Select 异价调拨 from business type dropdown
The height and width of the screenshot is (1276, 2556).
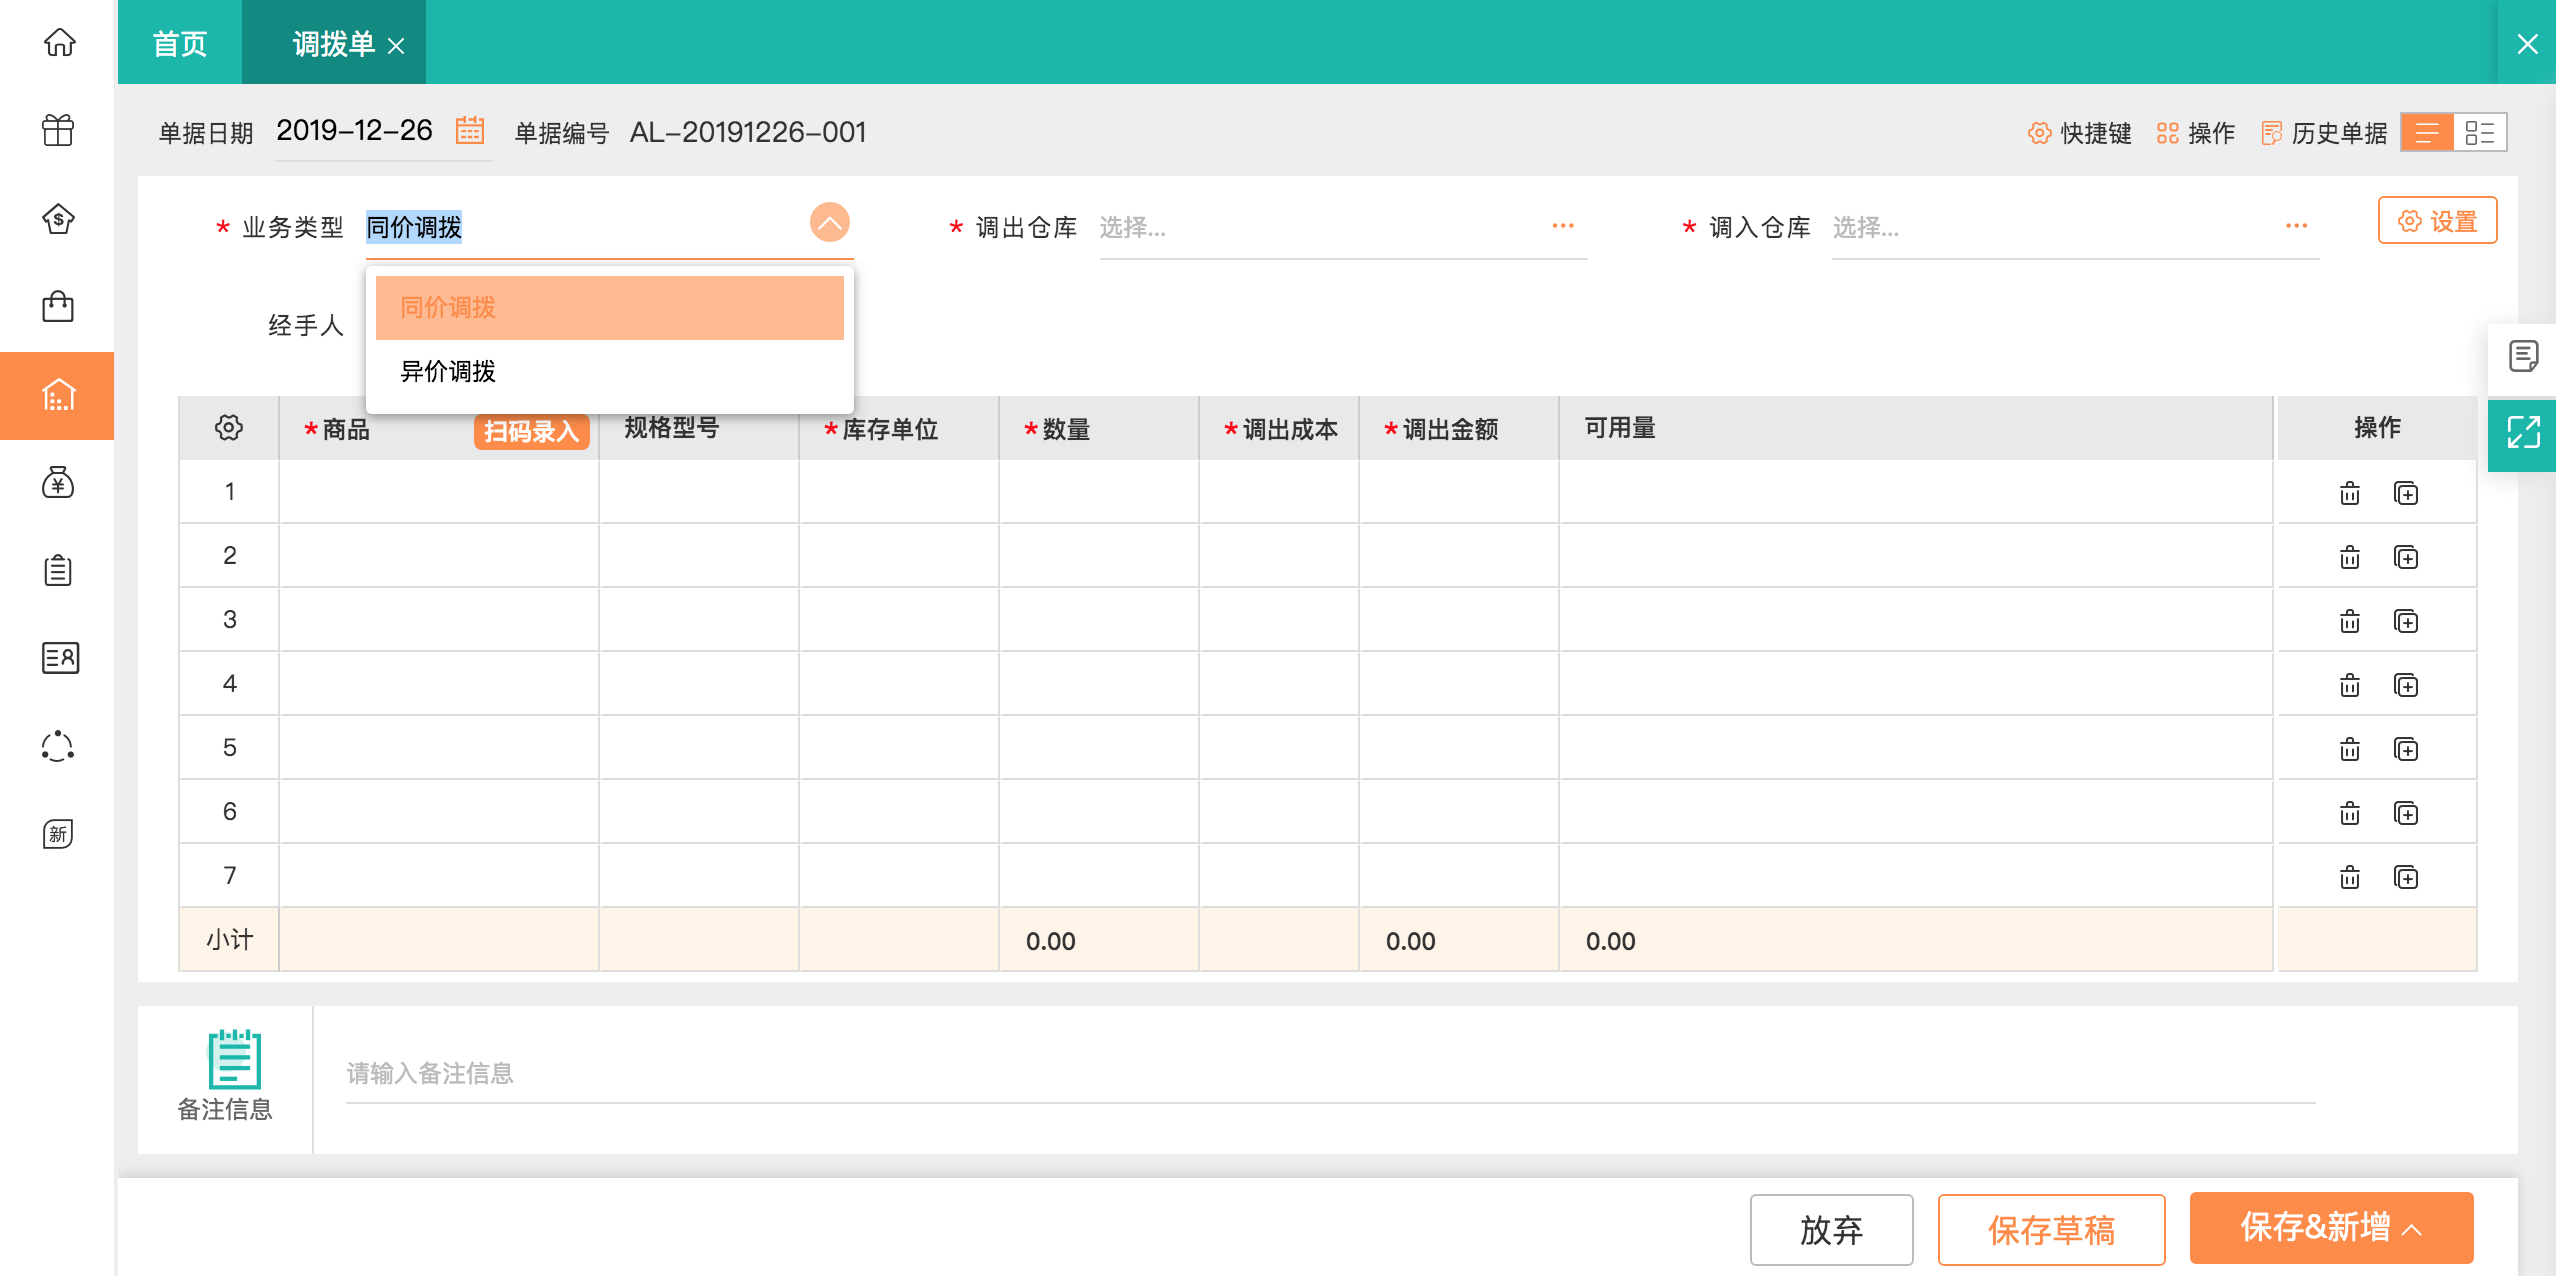pyautogui.click(x=448, y=370)
